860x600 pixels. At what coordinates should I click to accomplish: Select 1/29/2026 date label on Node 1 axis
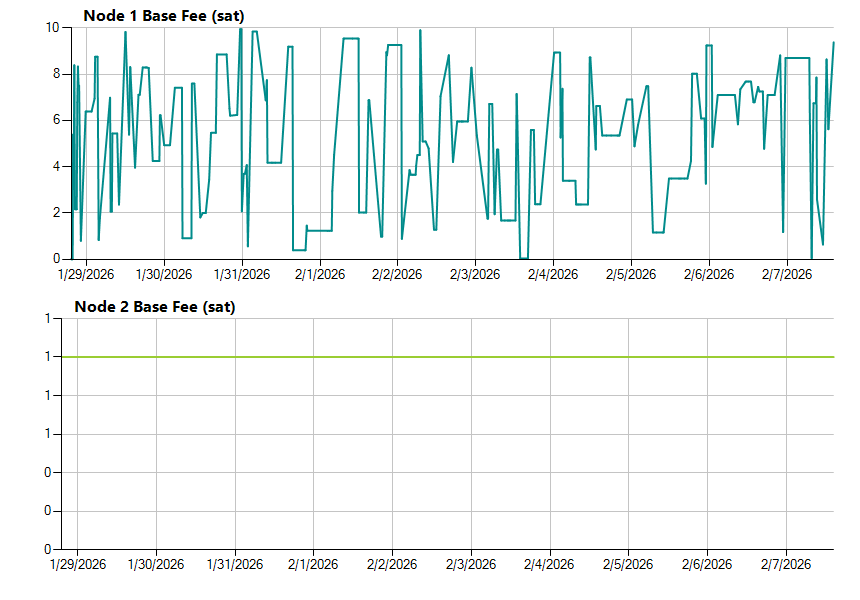coord(86,274)
